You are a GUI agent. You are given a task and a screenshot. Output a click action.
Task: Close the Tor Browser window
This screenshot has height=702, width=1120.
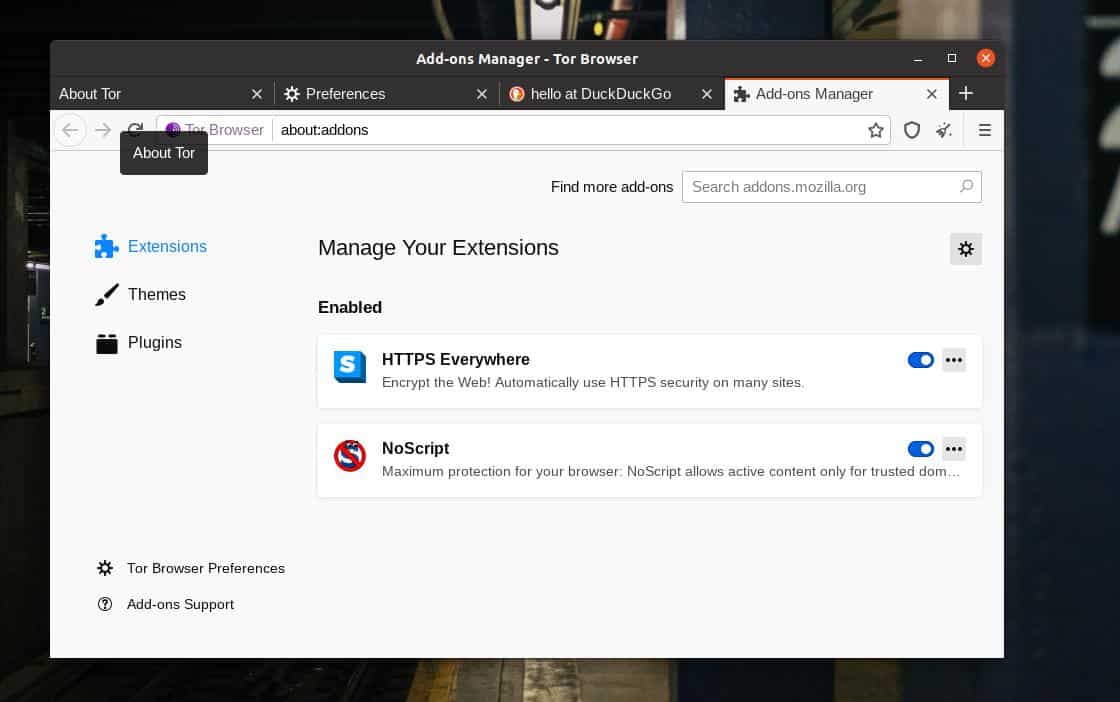click(986, 58)
